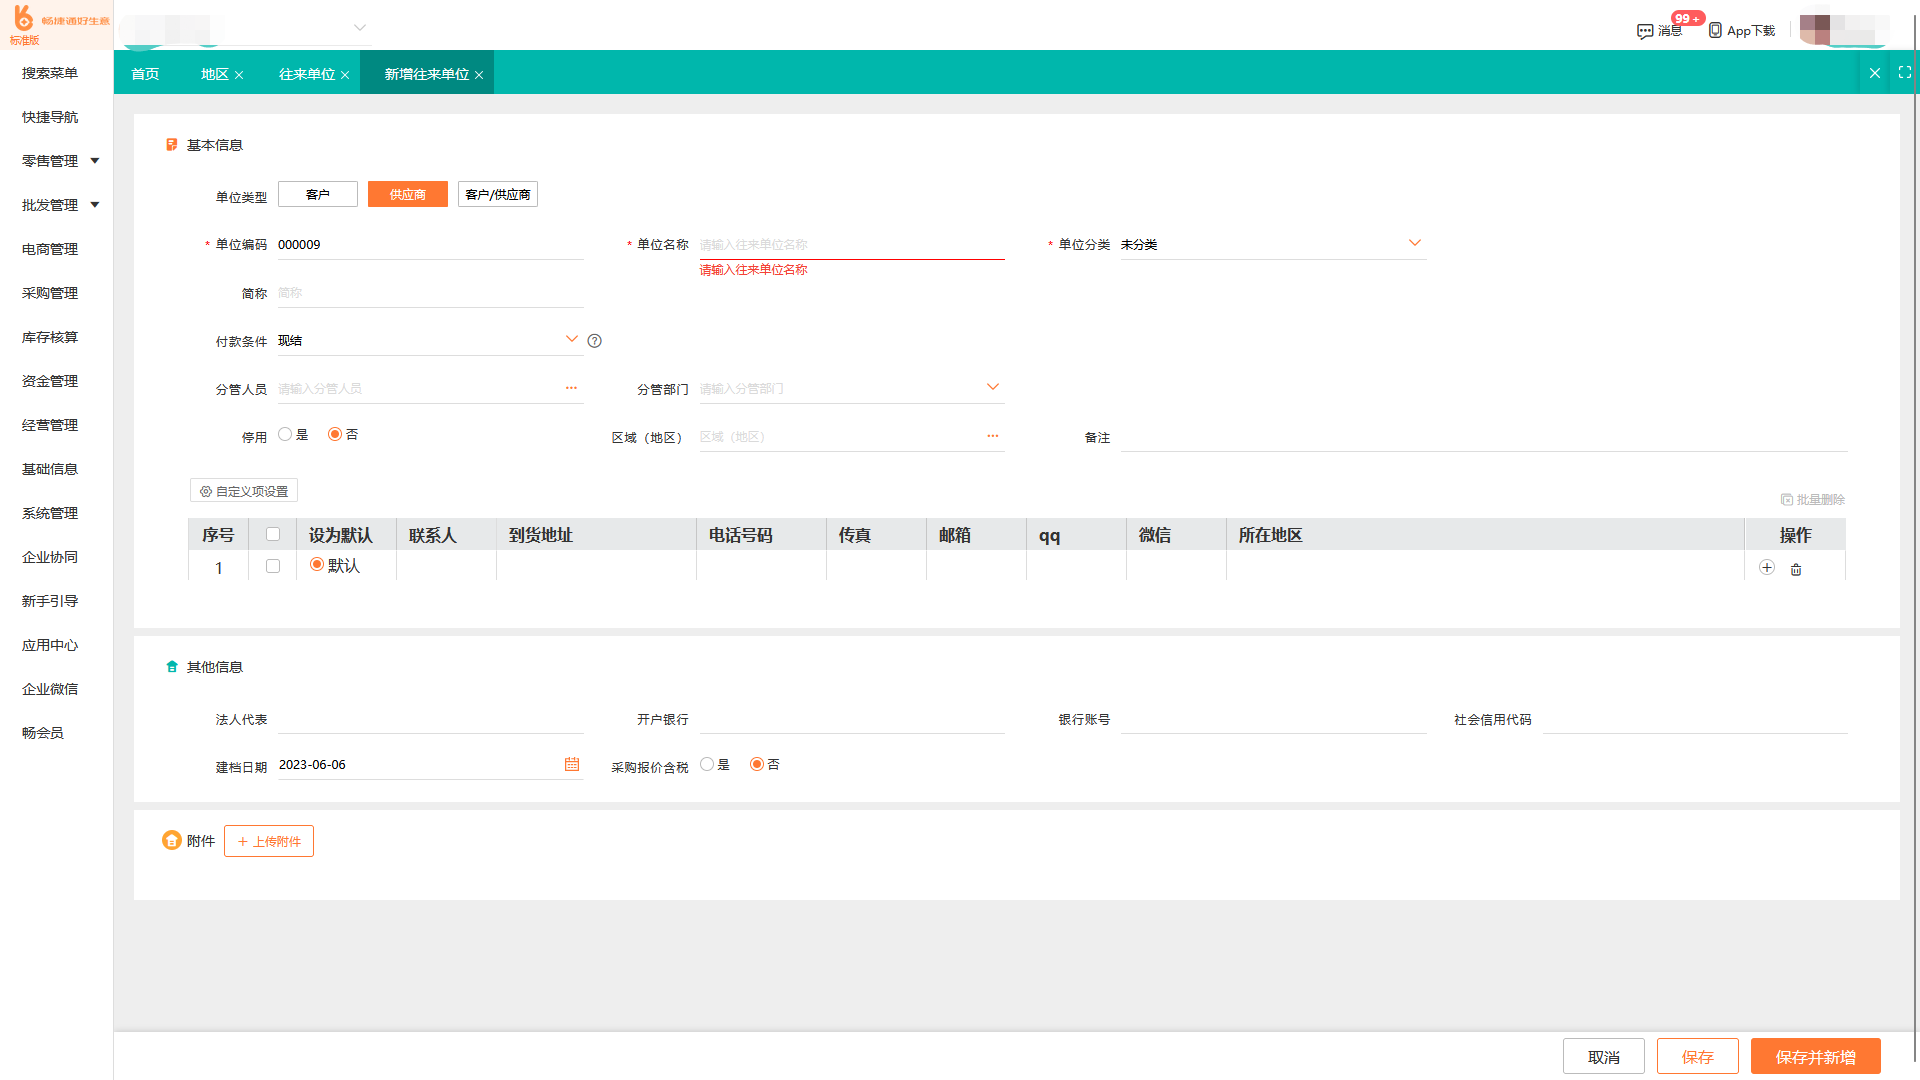This screenshot has width=1920, height=1080.
Task: Switch to the 首页 tab
Action: coord(145,73)
